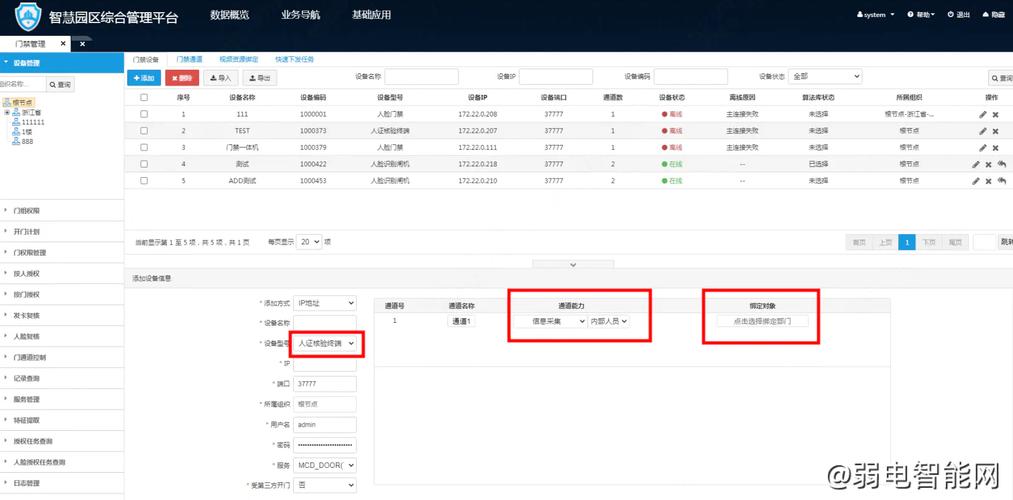Click the edit pencil icon for device 111
This screenshot has width=1013, height=500.
(983, 115)
